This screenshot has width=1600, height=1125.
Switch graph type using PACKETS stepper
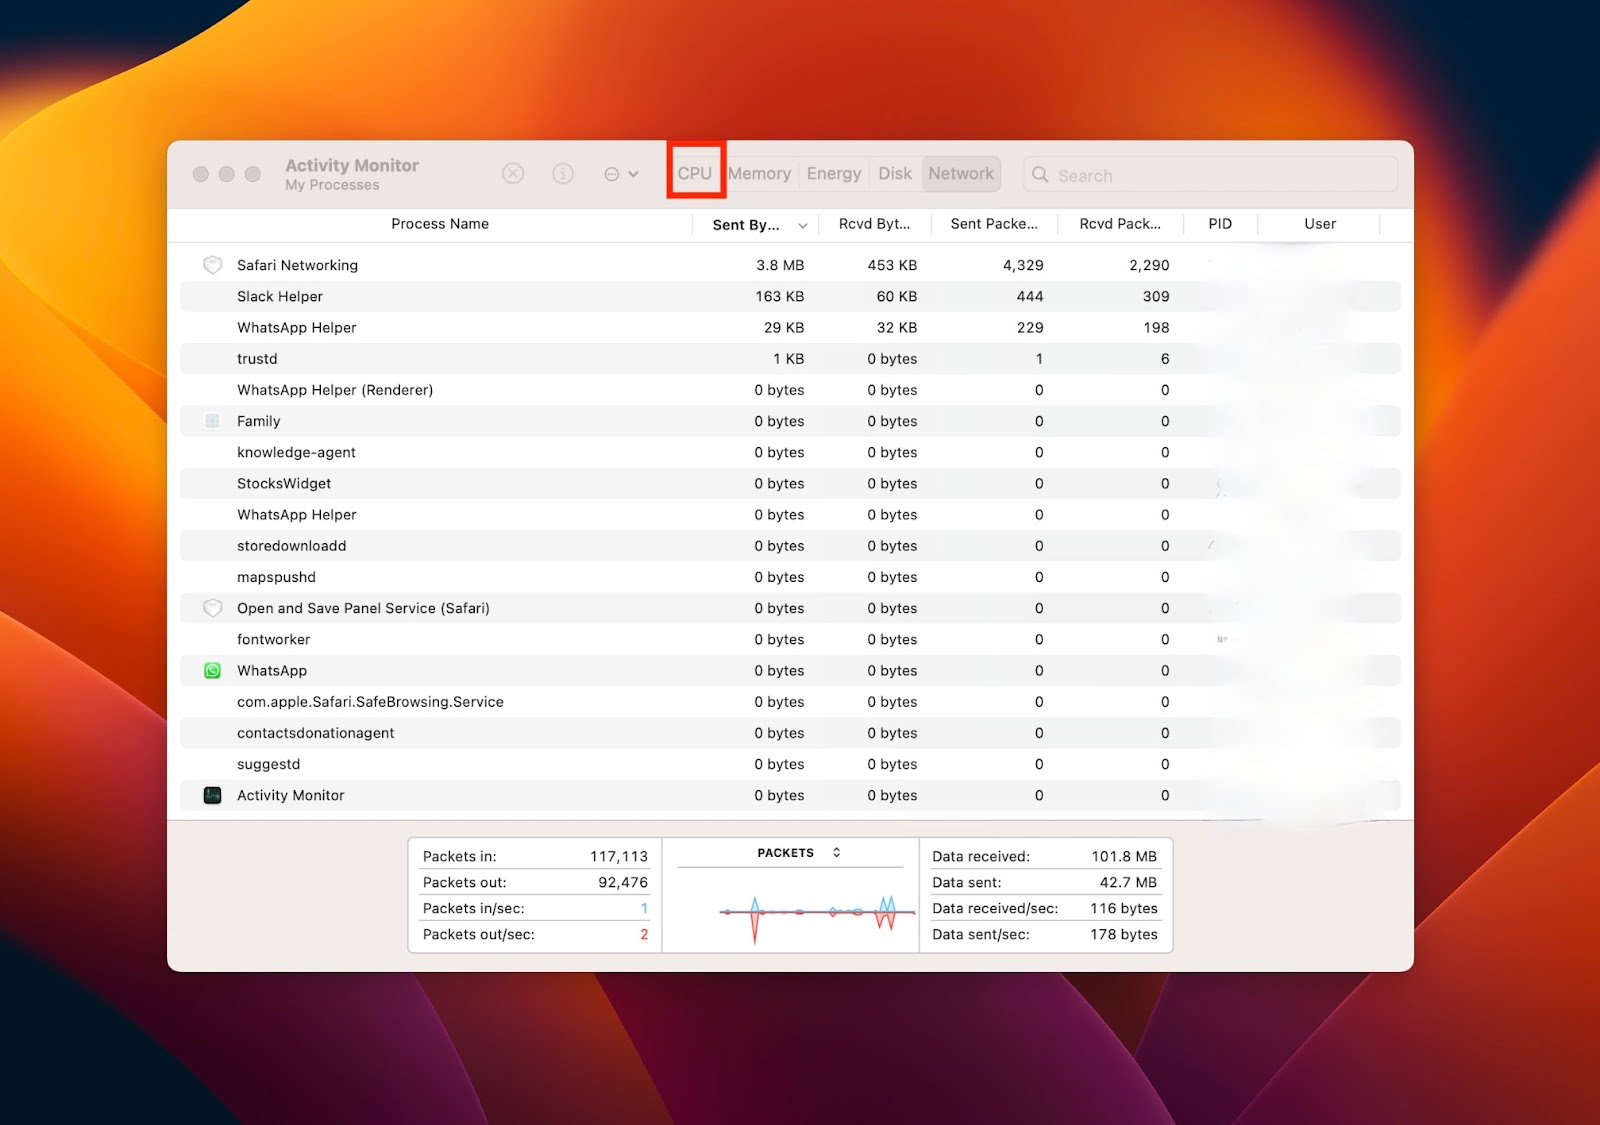click(836, 853)
